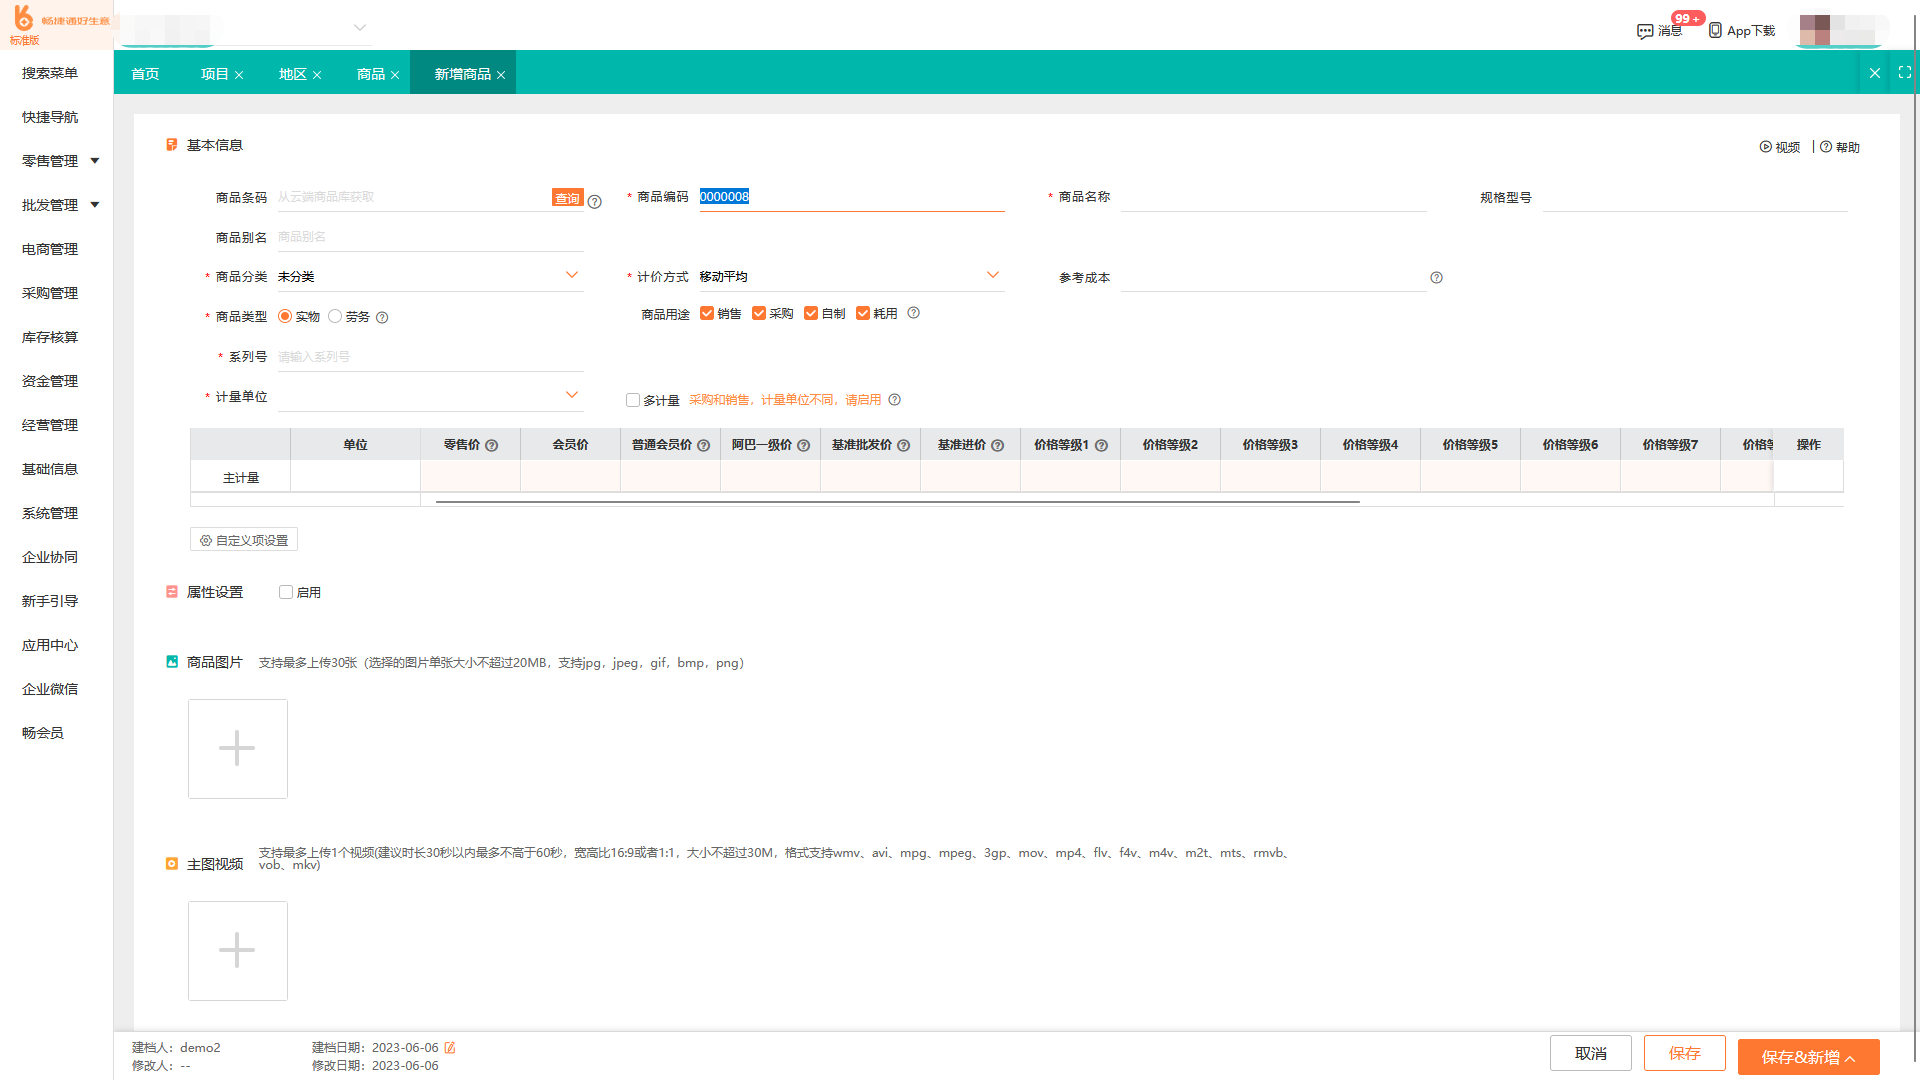Toggle the 采购 purchase checkbox off

760,314
